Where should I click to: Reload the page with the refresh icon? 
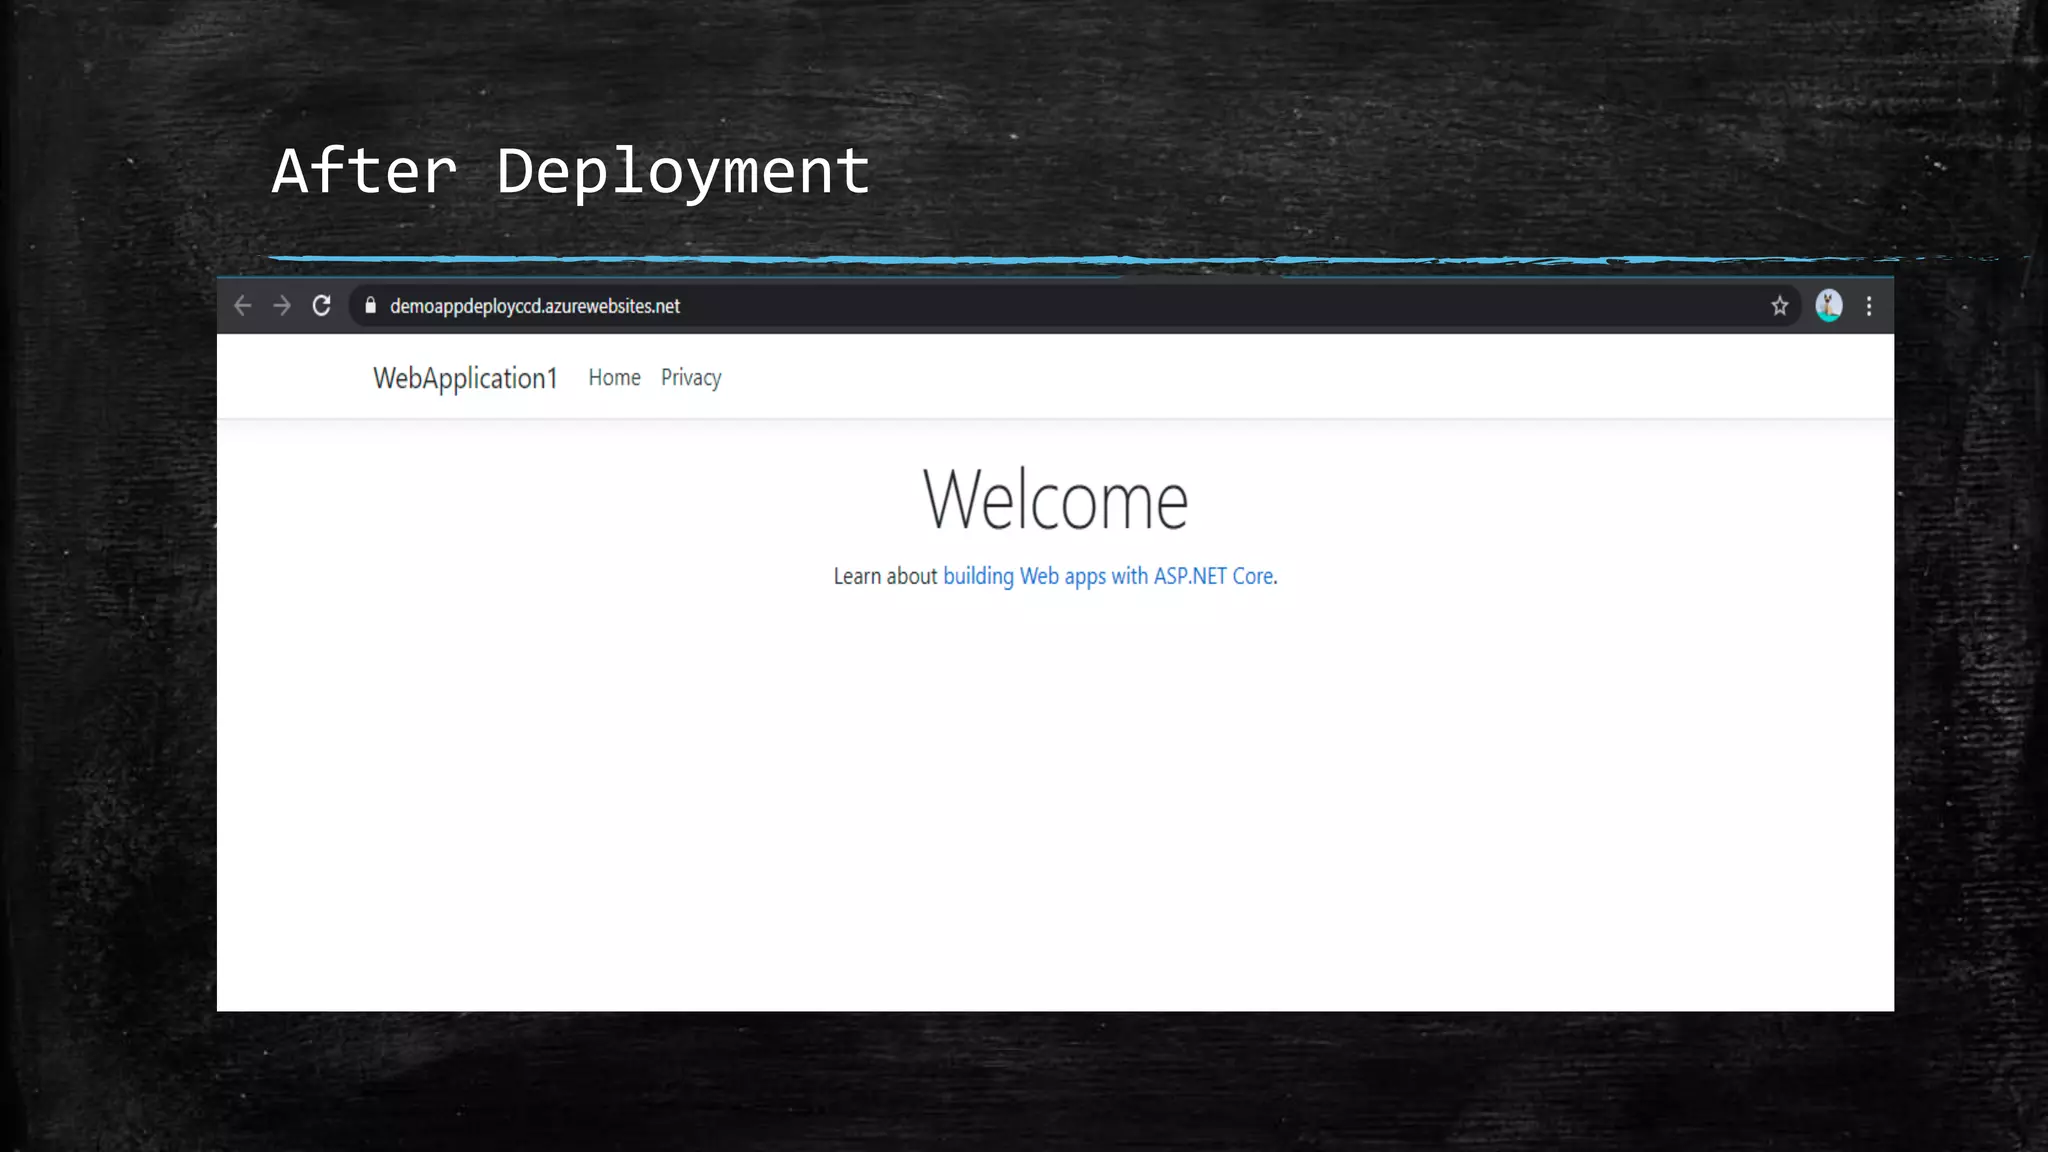[321, 306]
